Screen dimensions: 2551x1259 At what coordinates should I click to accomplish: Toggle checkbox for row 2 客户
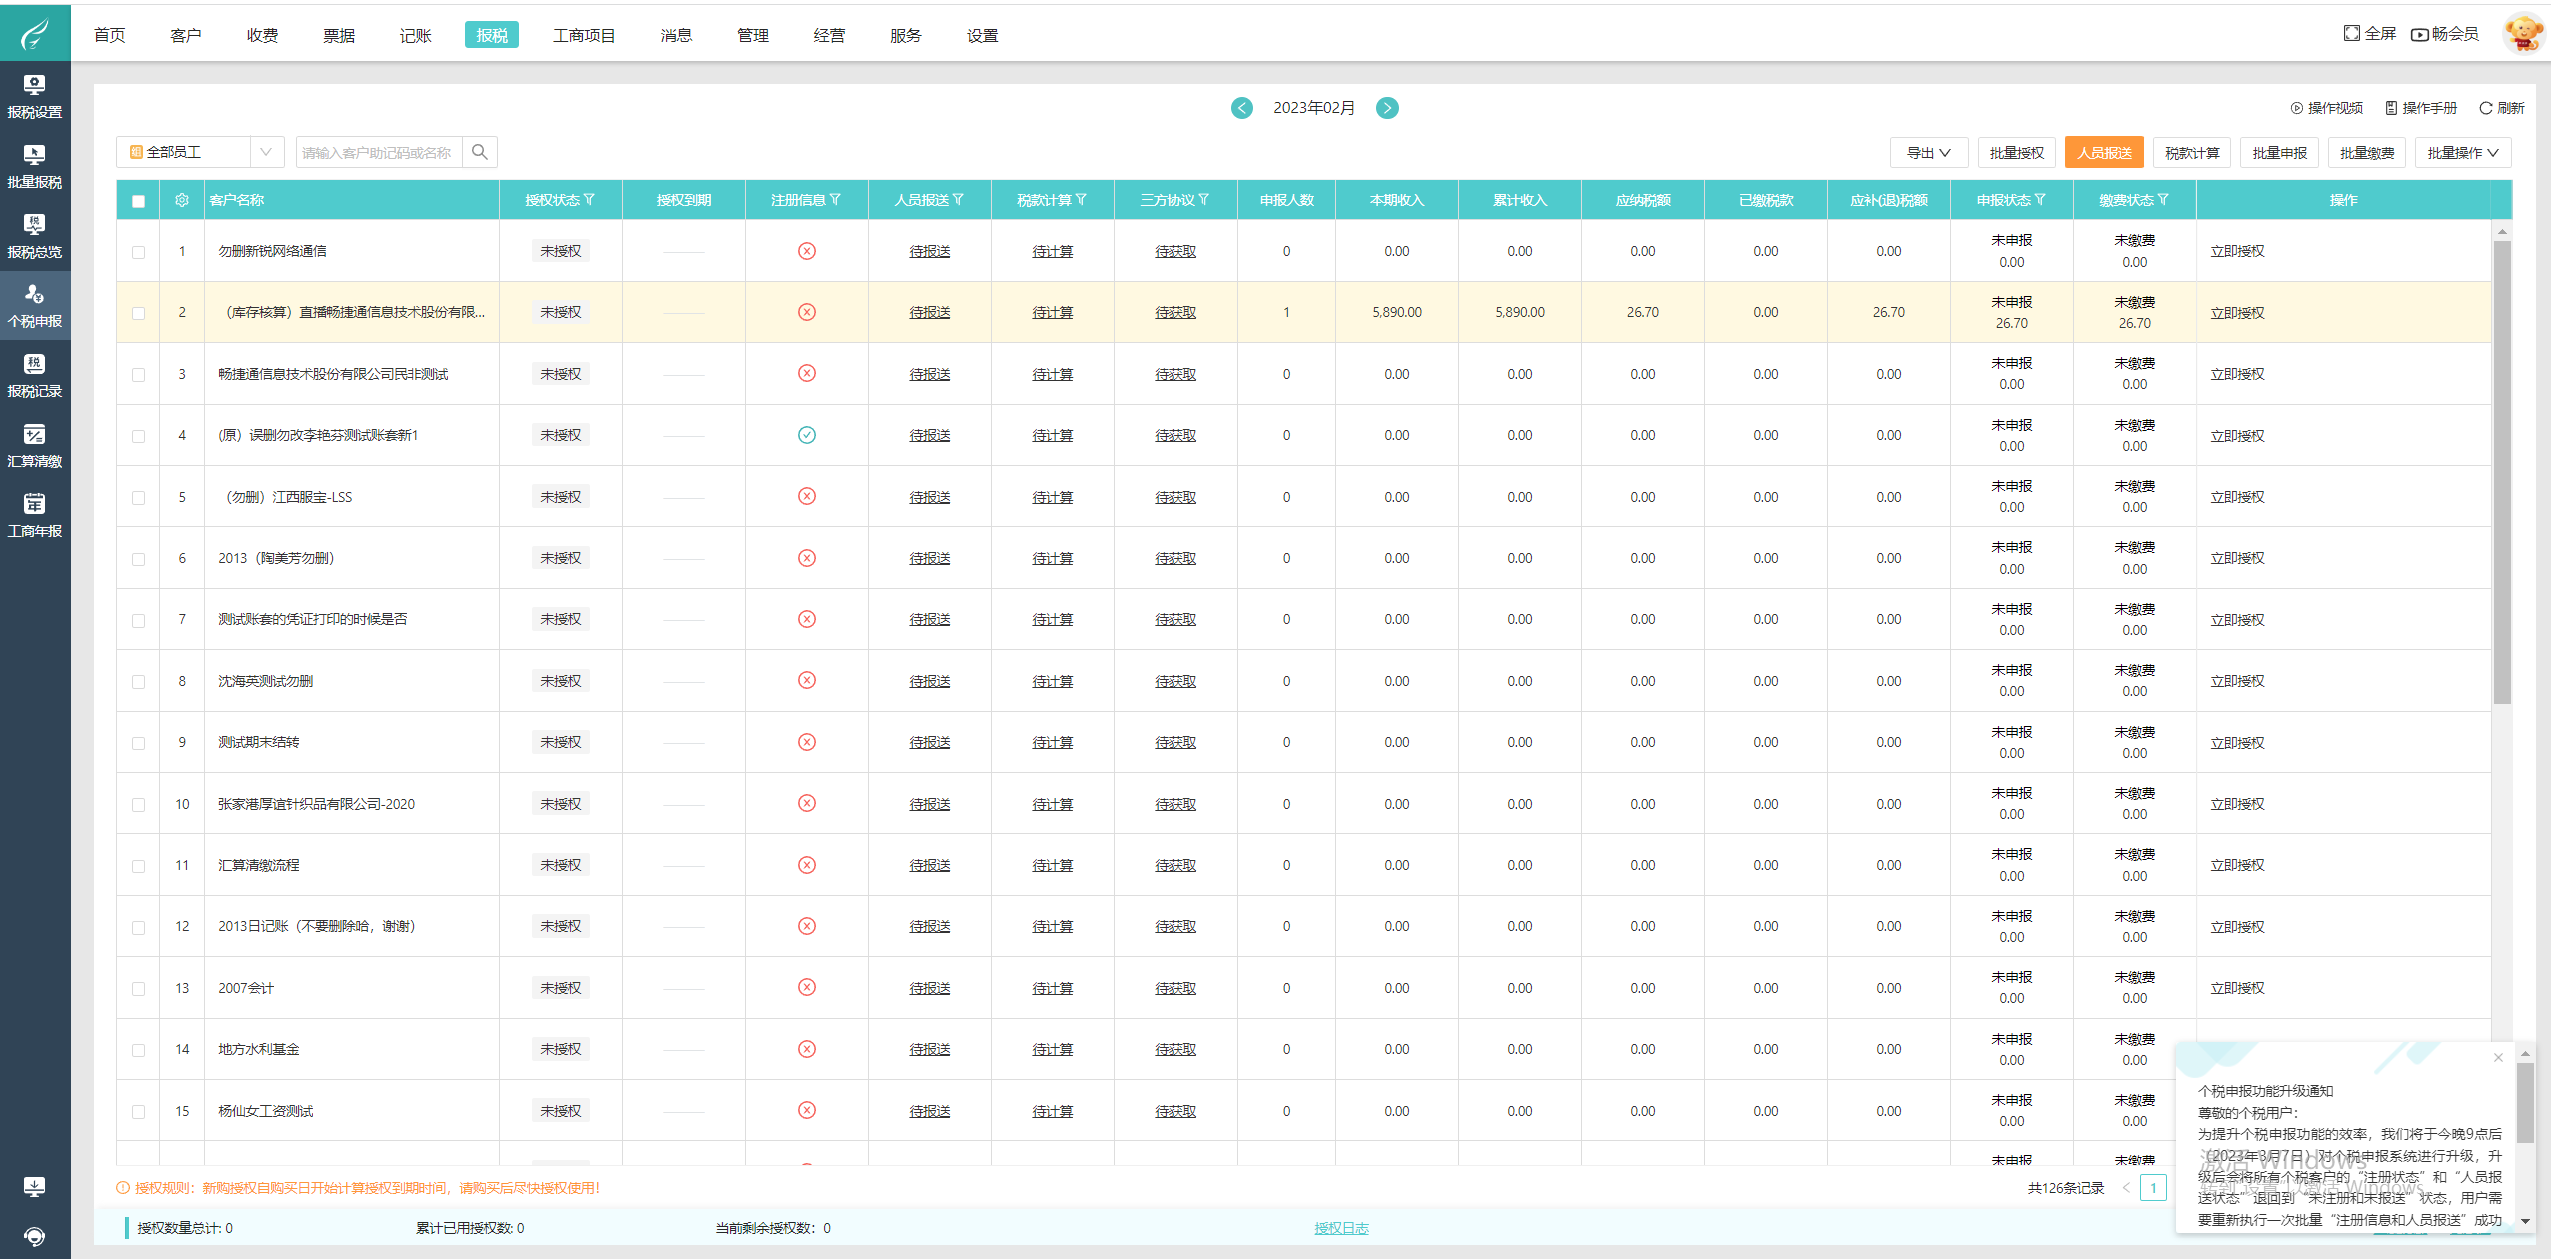138,311
